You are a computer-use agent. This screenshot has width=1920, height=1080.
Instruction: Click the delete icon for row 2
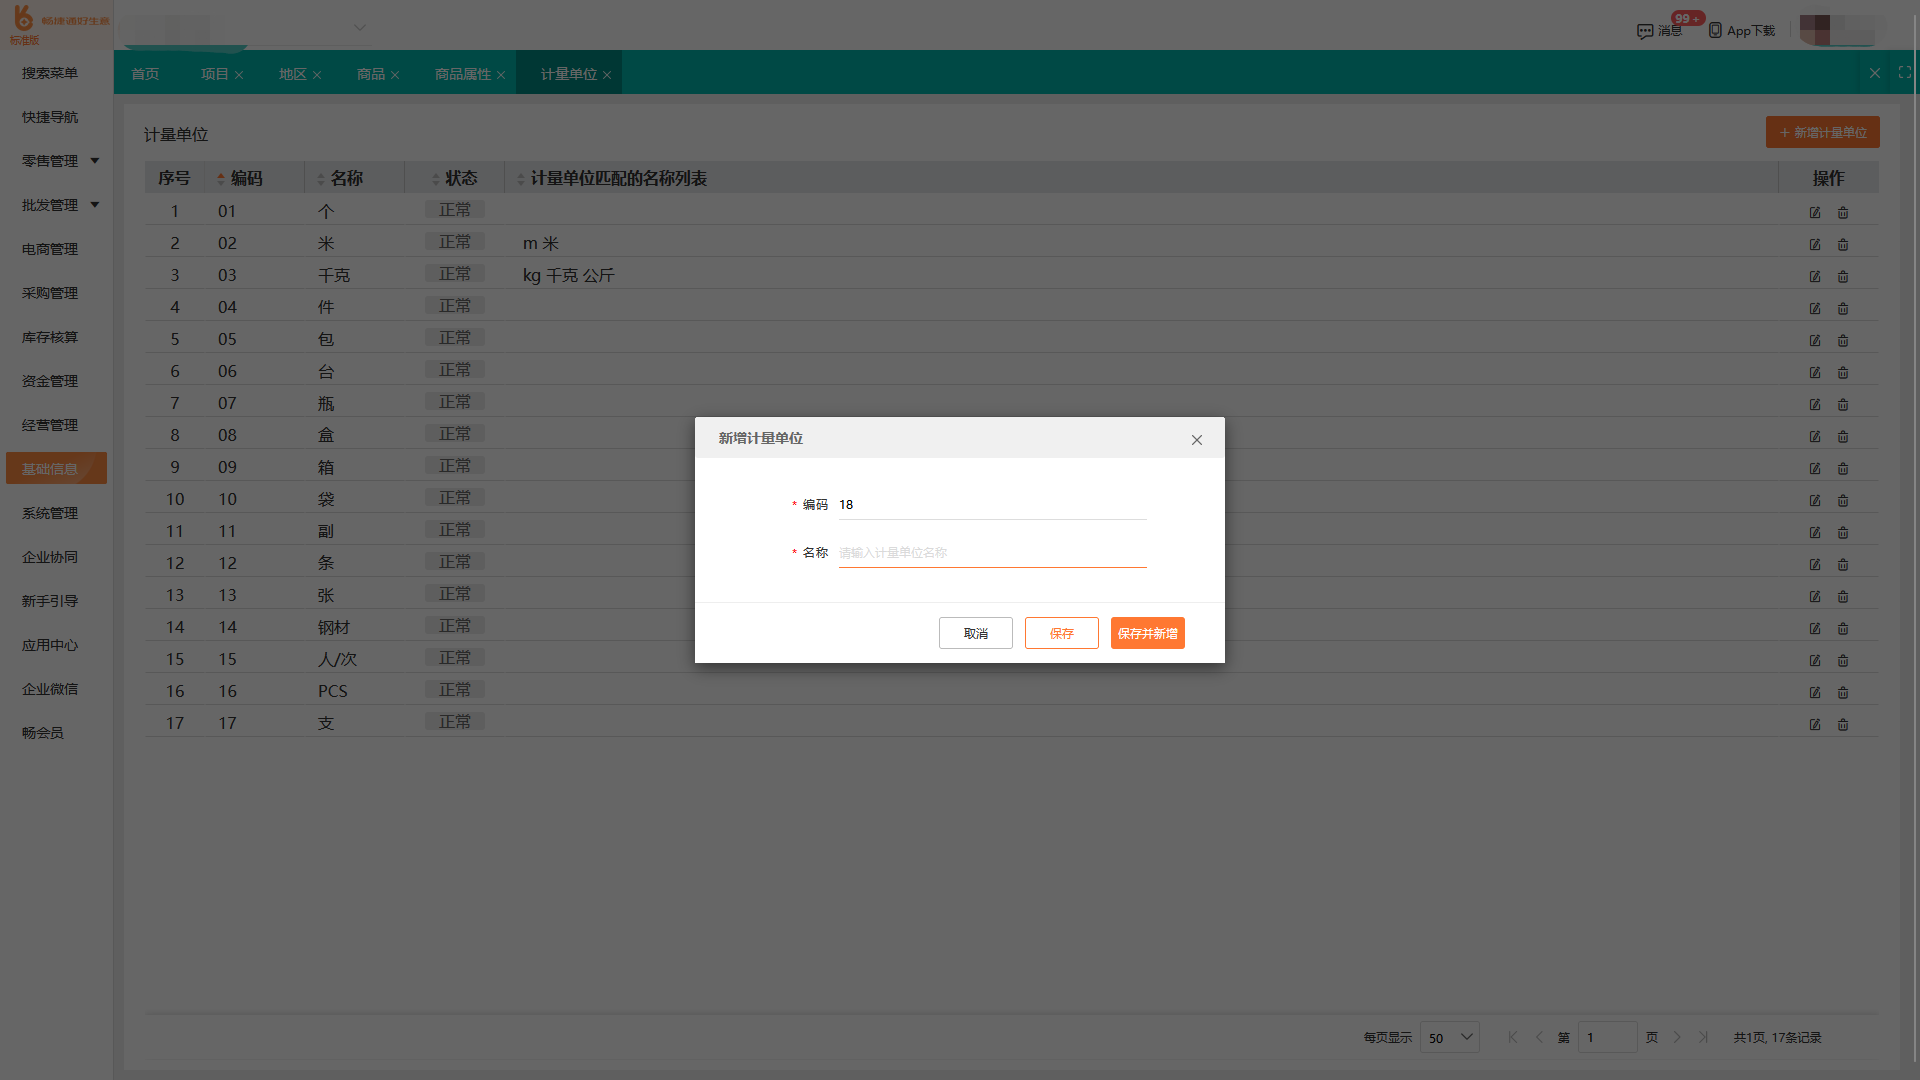[x=1844, y=244]
